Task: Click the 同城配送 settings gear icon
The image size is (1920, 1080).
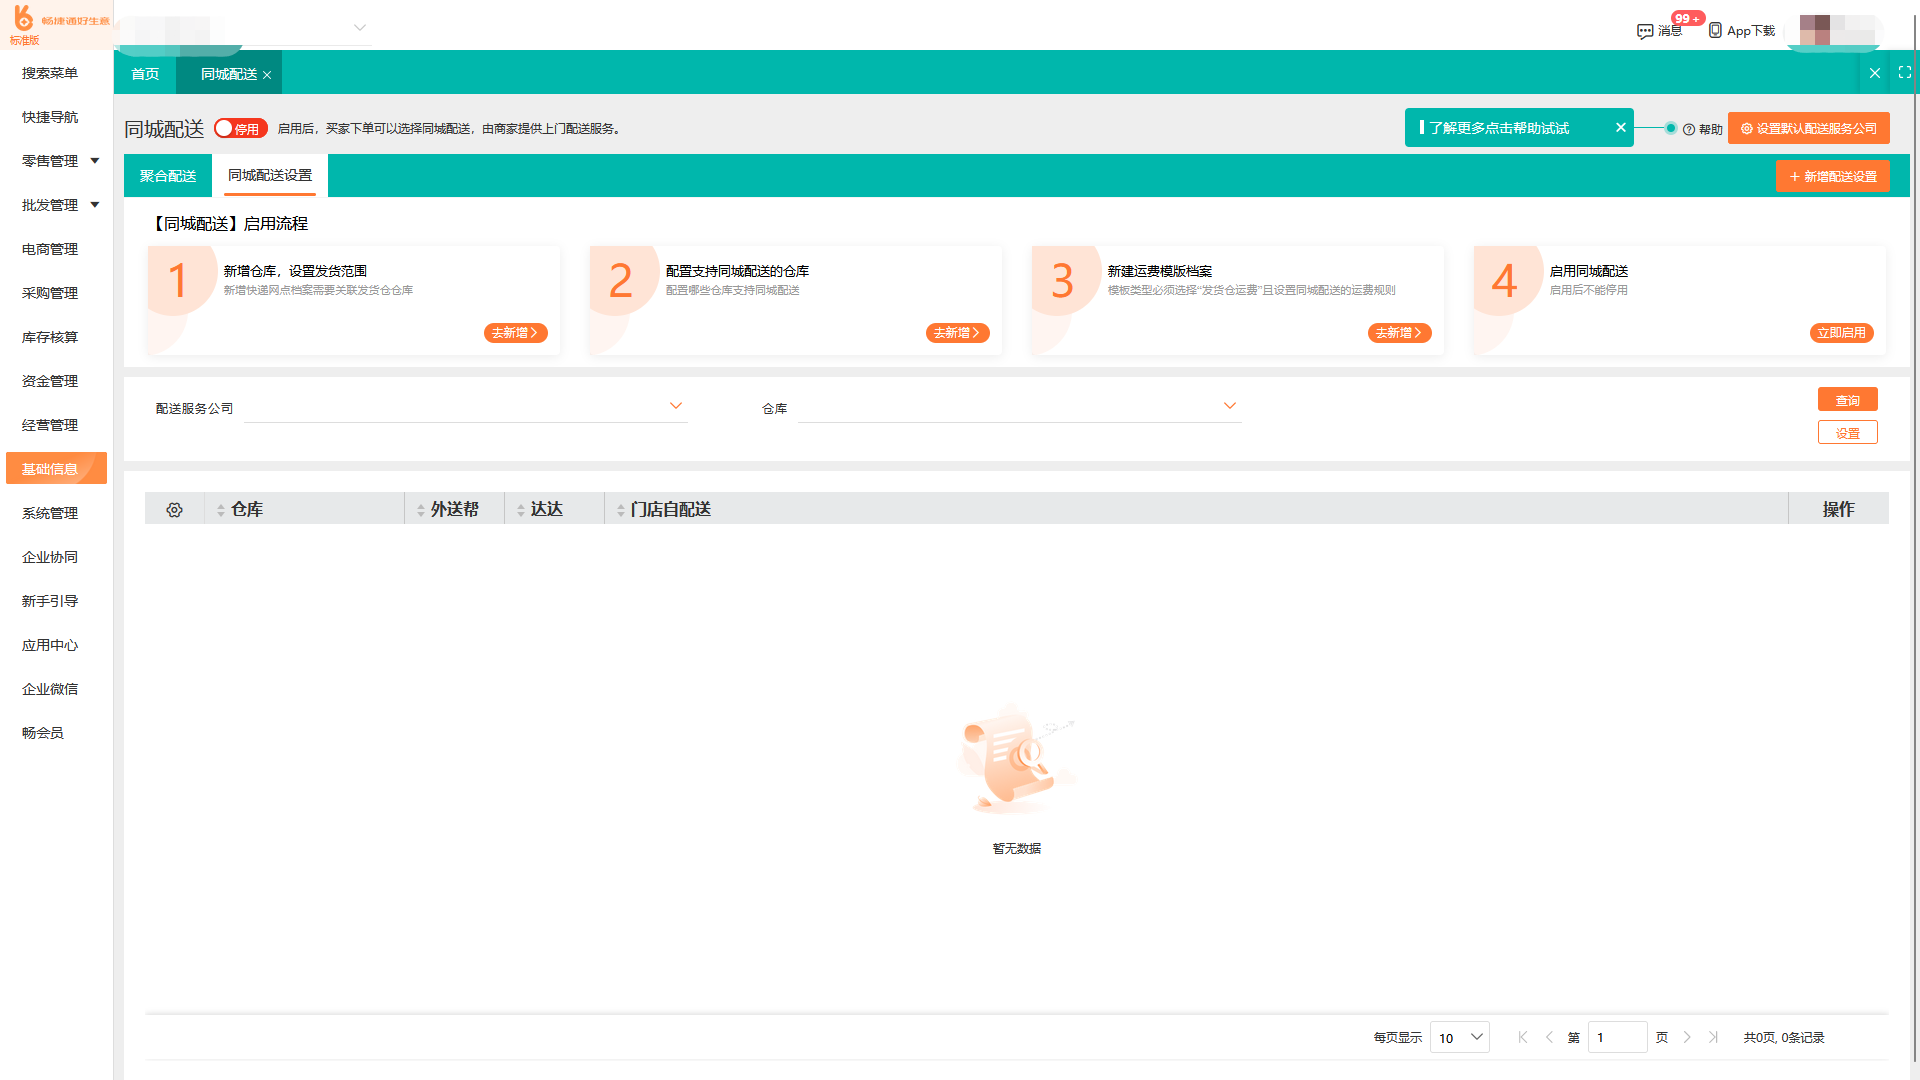Action: tap(173, 509)
